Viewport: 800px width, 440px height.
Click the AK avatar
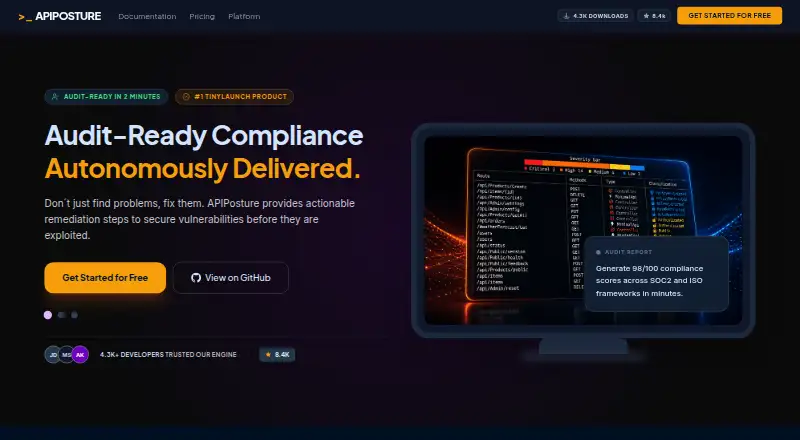[80, 354]
